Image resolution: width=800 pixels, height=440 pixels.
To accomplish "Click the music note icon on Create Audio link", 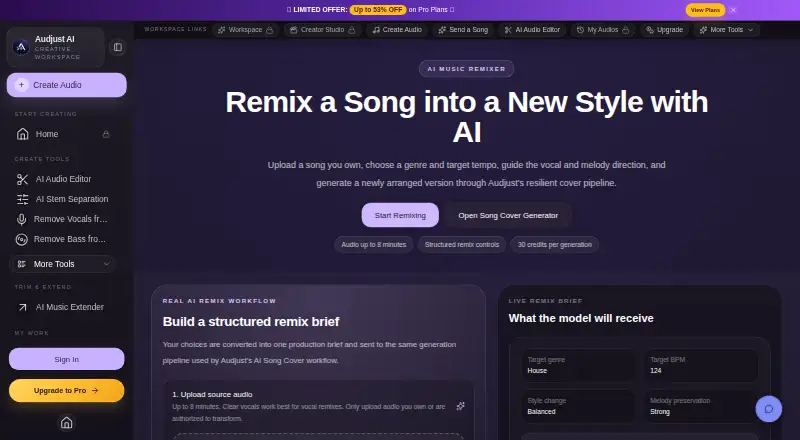I will (x=376, y=30).
